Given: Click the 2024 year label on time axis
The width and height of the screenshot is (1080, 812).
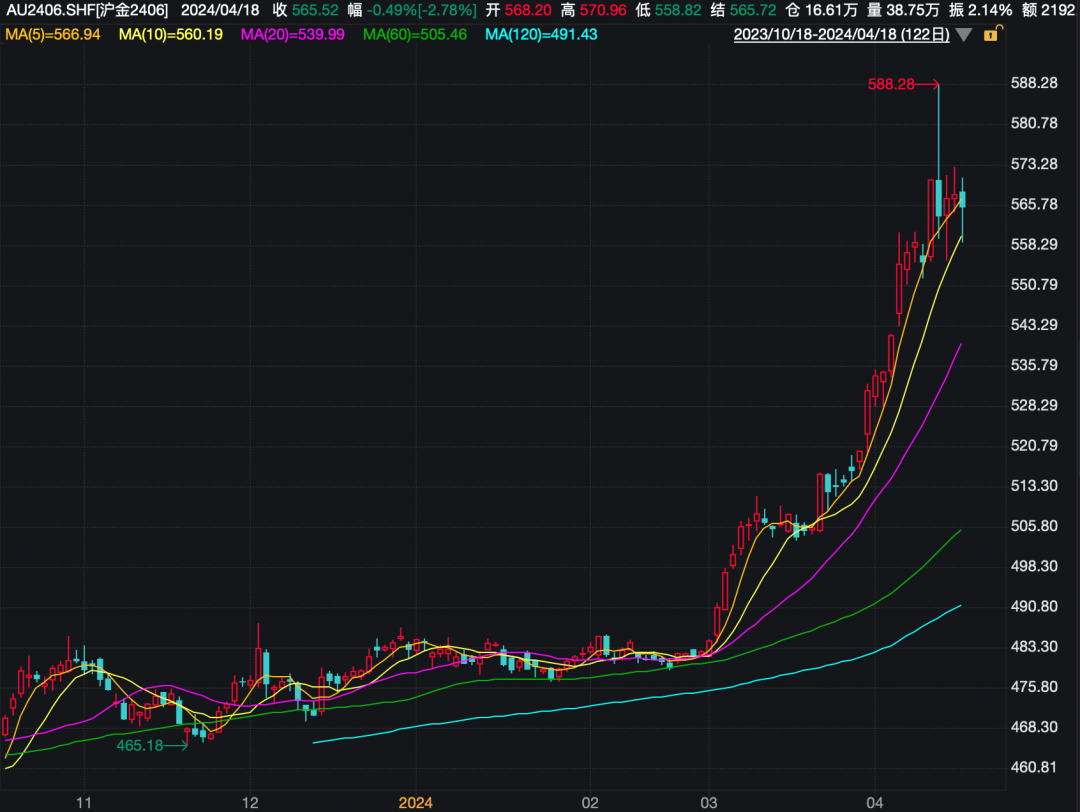Looking at the screenshot, I should pyautogui.click(x=415, y=802).
